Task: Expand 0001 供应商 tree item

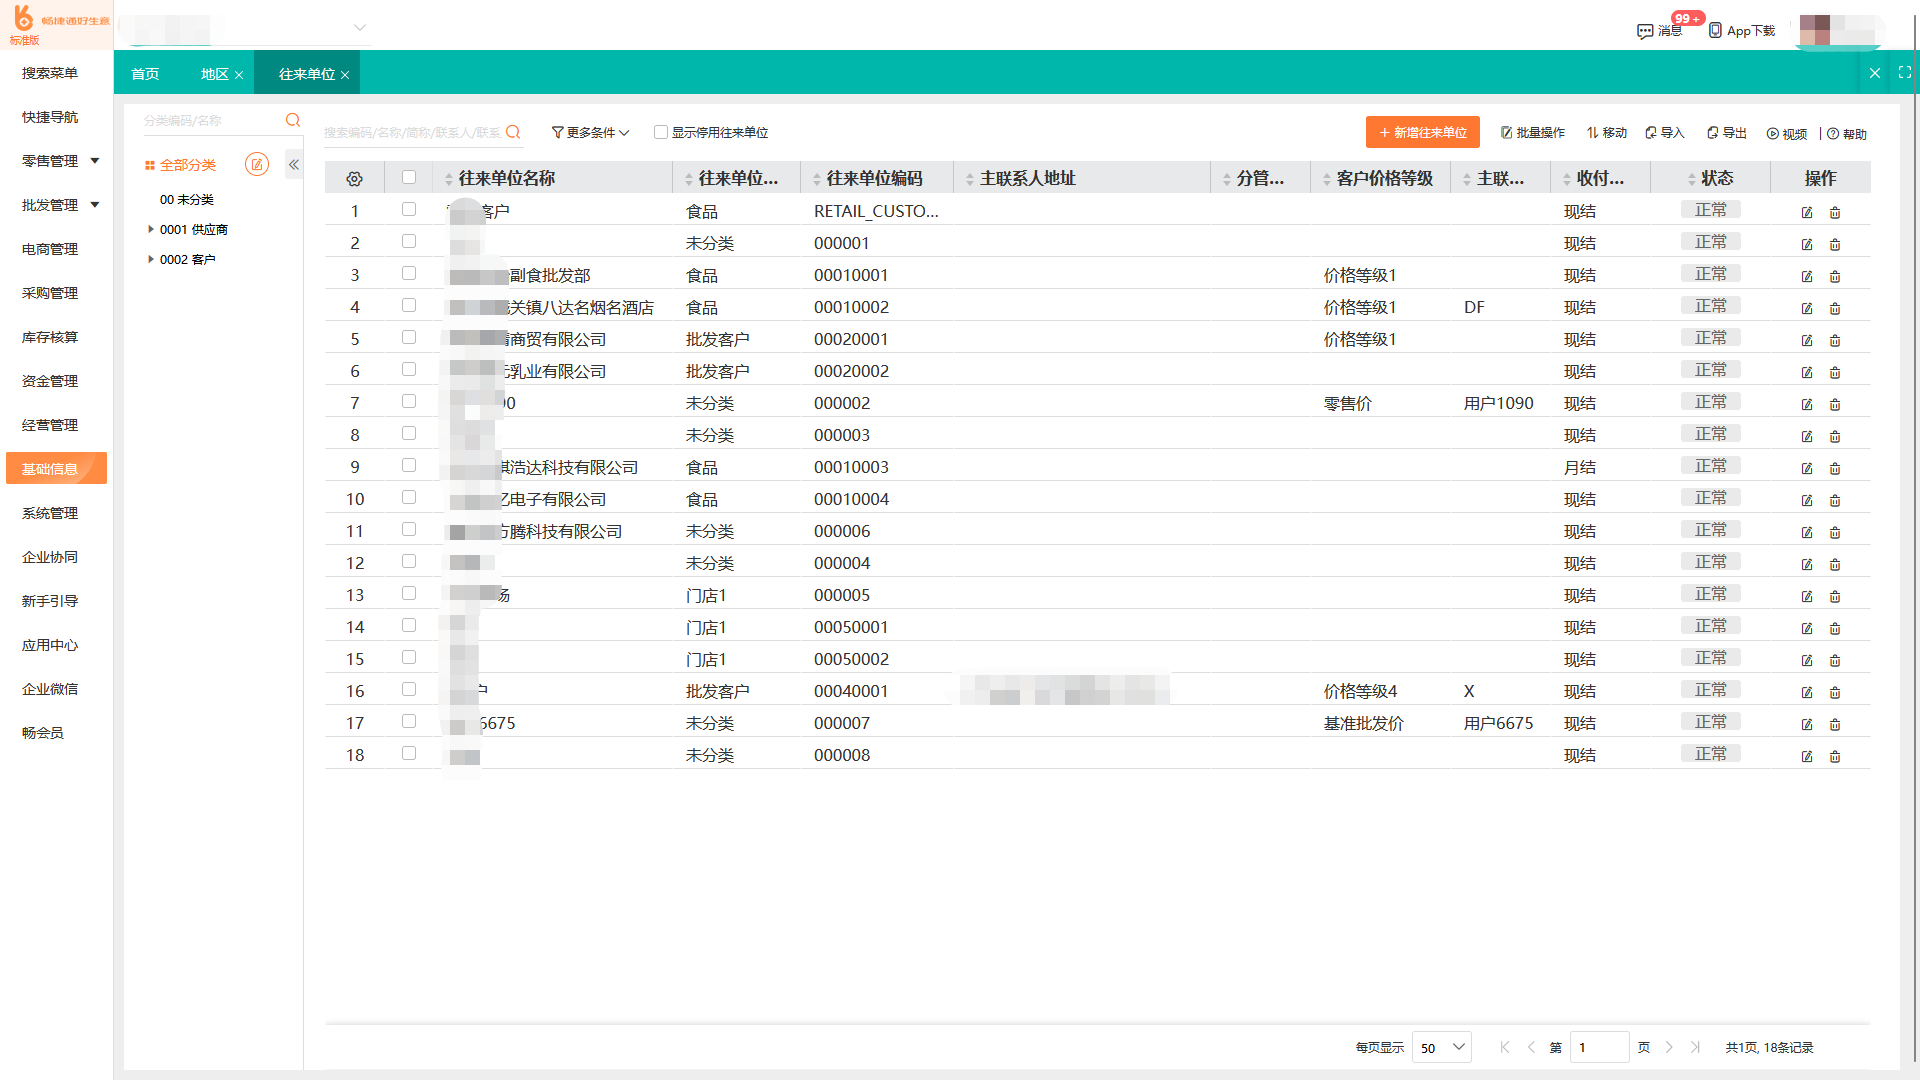Action: point(150,228)
